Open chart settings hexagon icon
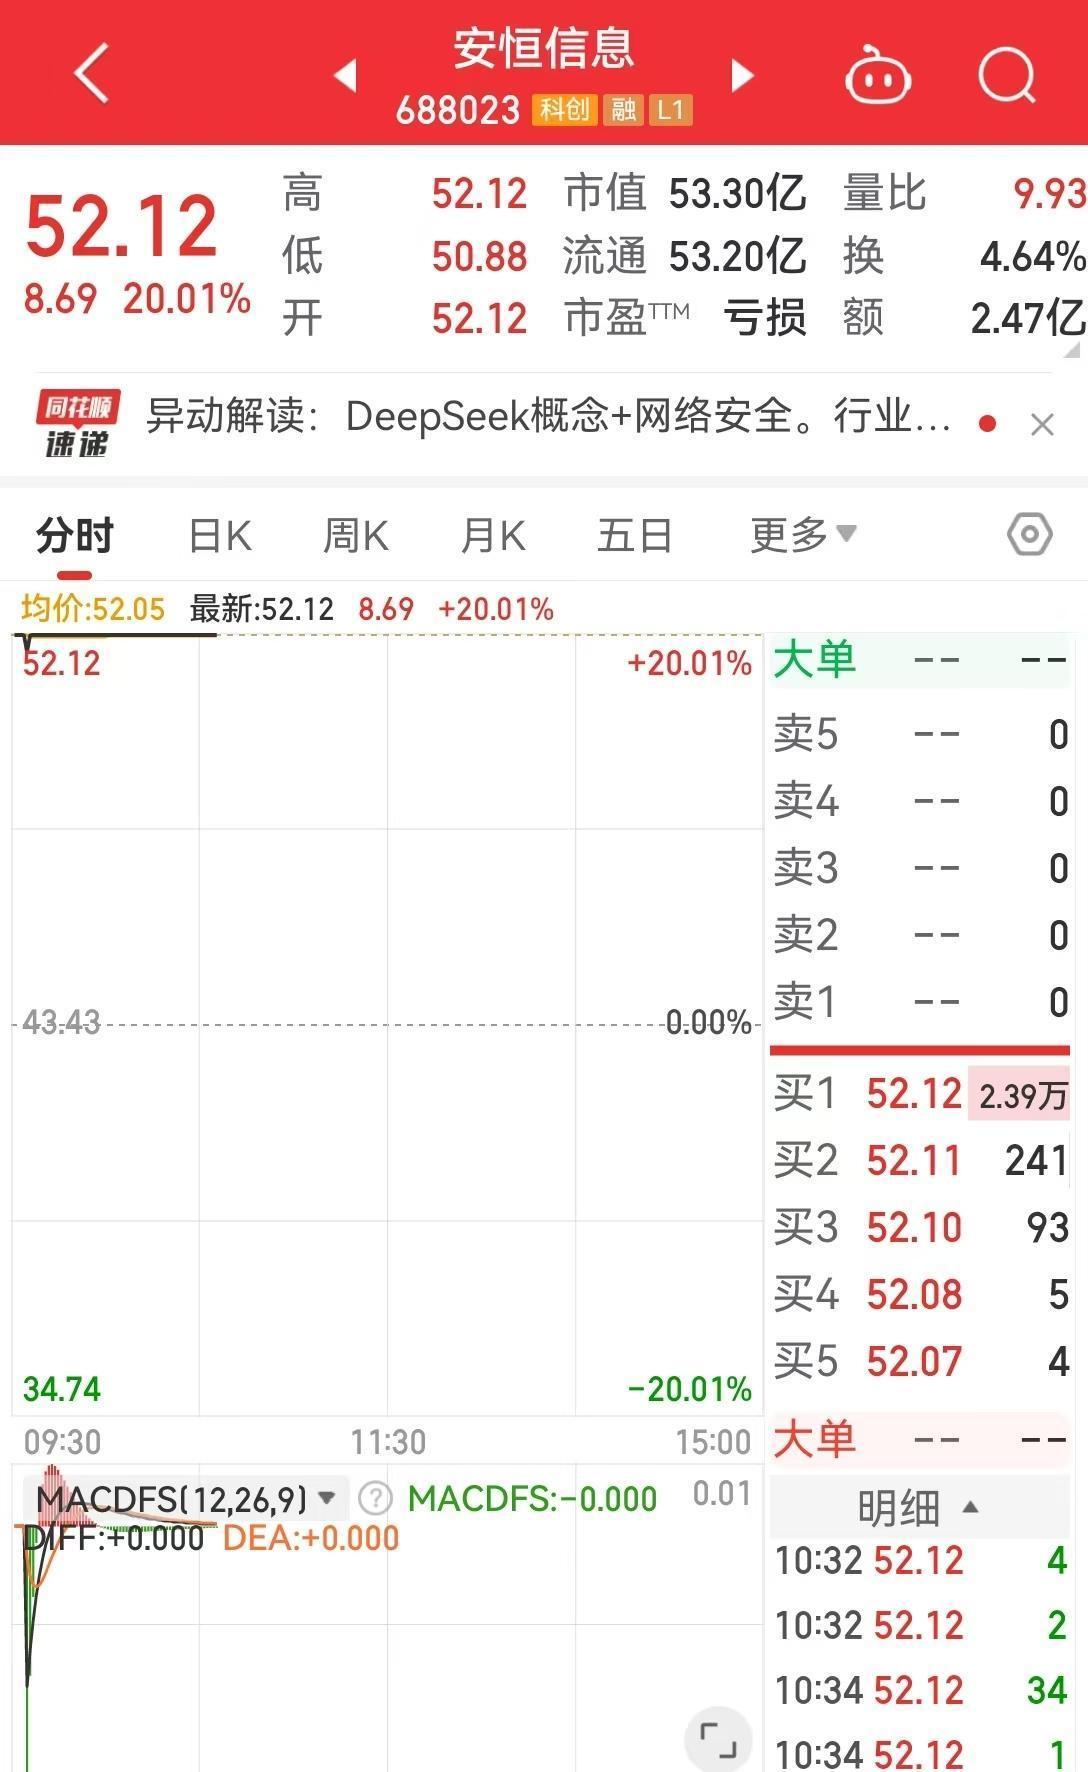Screen dimensions: 1088x1772 pyautogui.click(x=1029, y=534)
